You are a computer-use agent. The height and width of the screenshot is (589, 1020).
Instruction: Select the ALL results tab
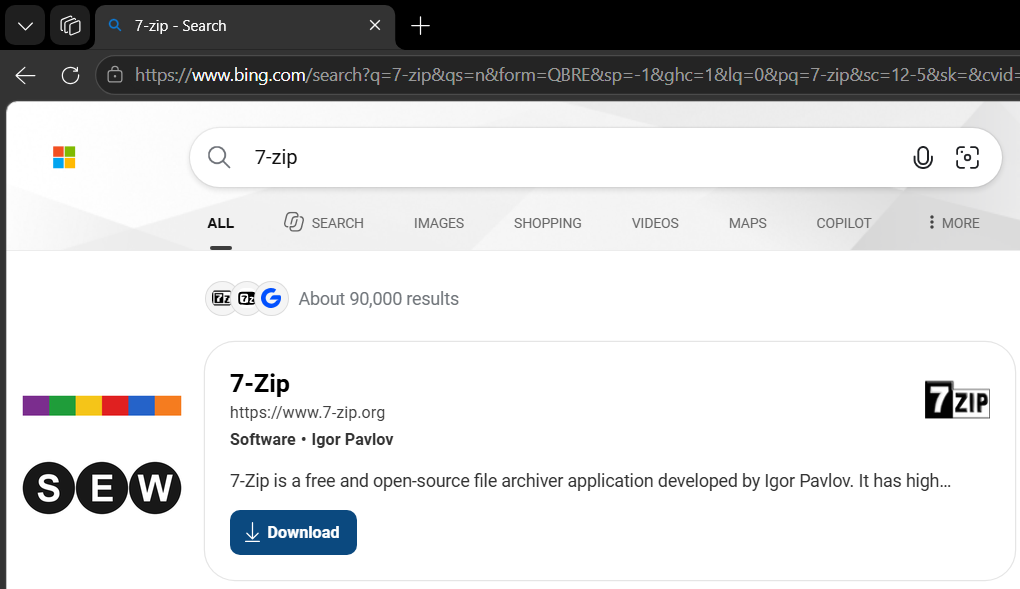(x=221, y=223)
